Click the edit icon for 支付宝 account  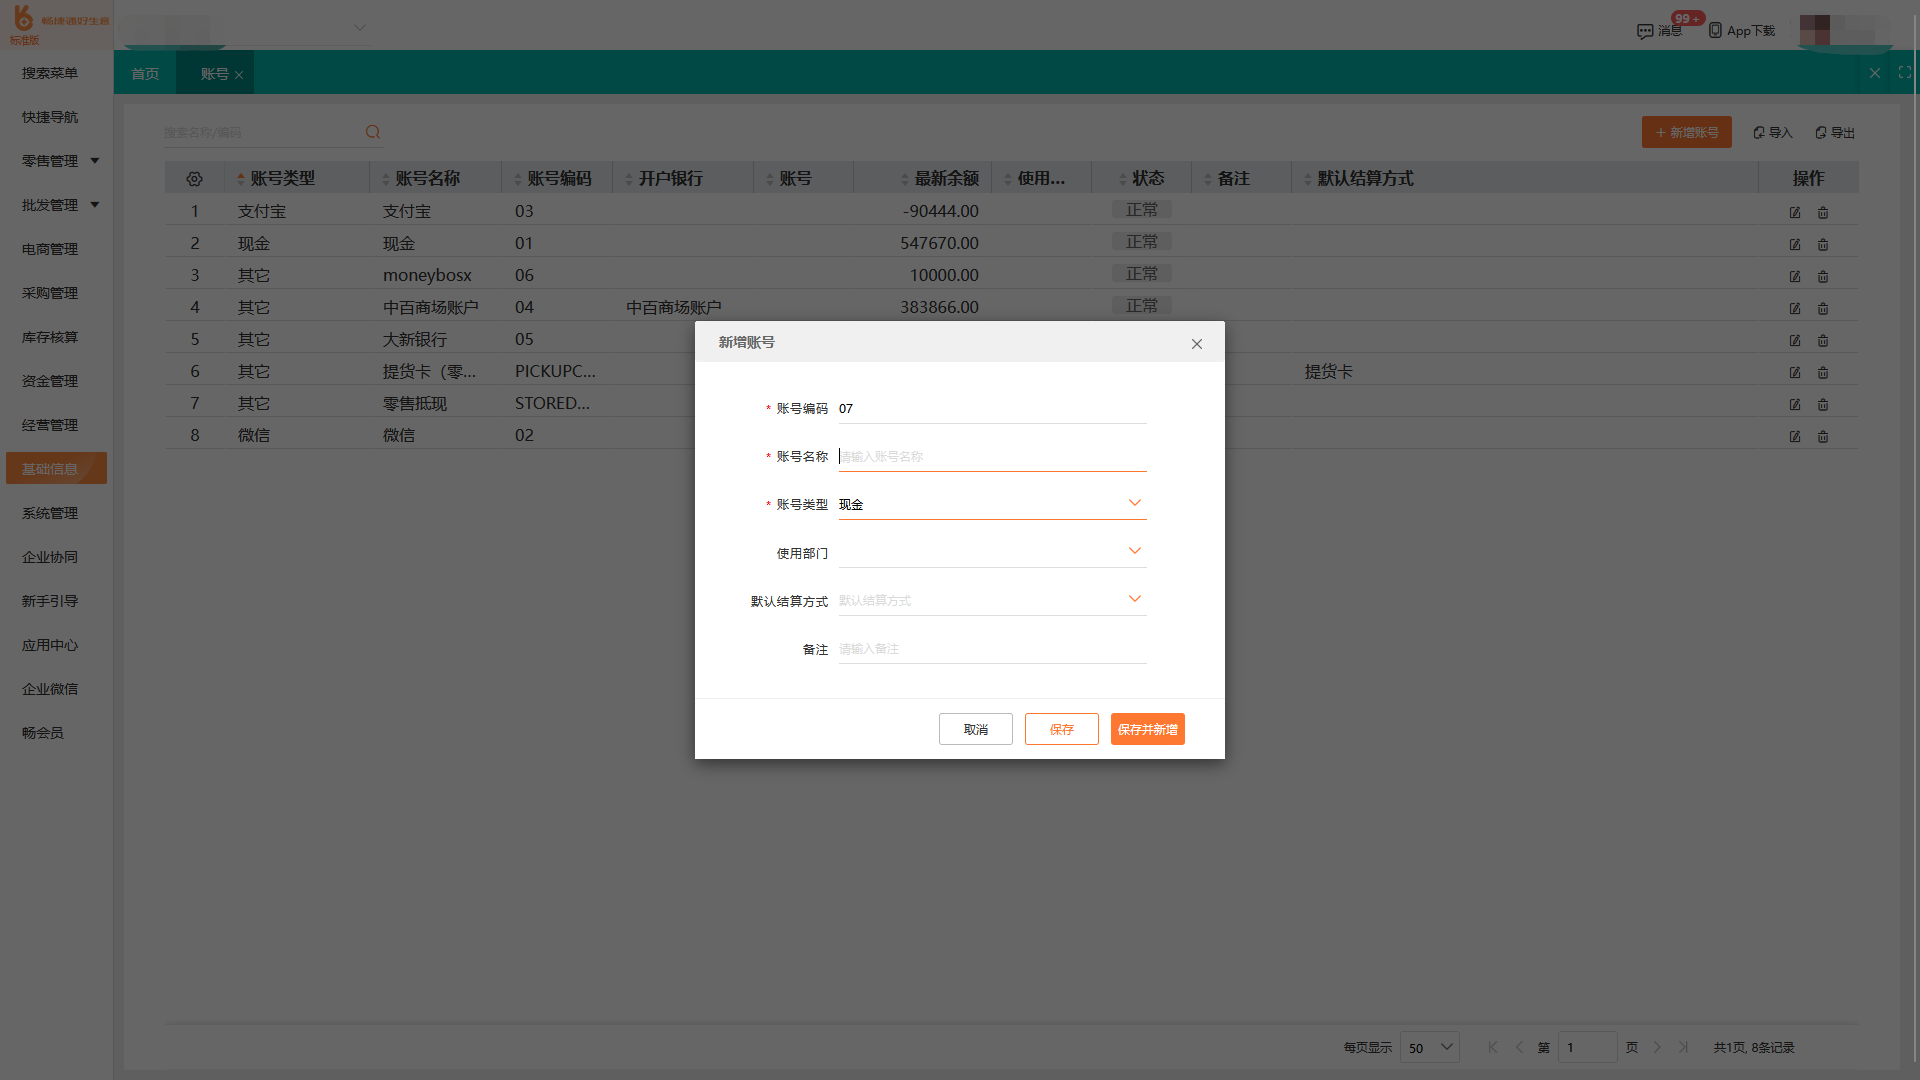[1795, 212]
